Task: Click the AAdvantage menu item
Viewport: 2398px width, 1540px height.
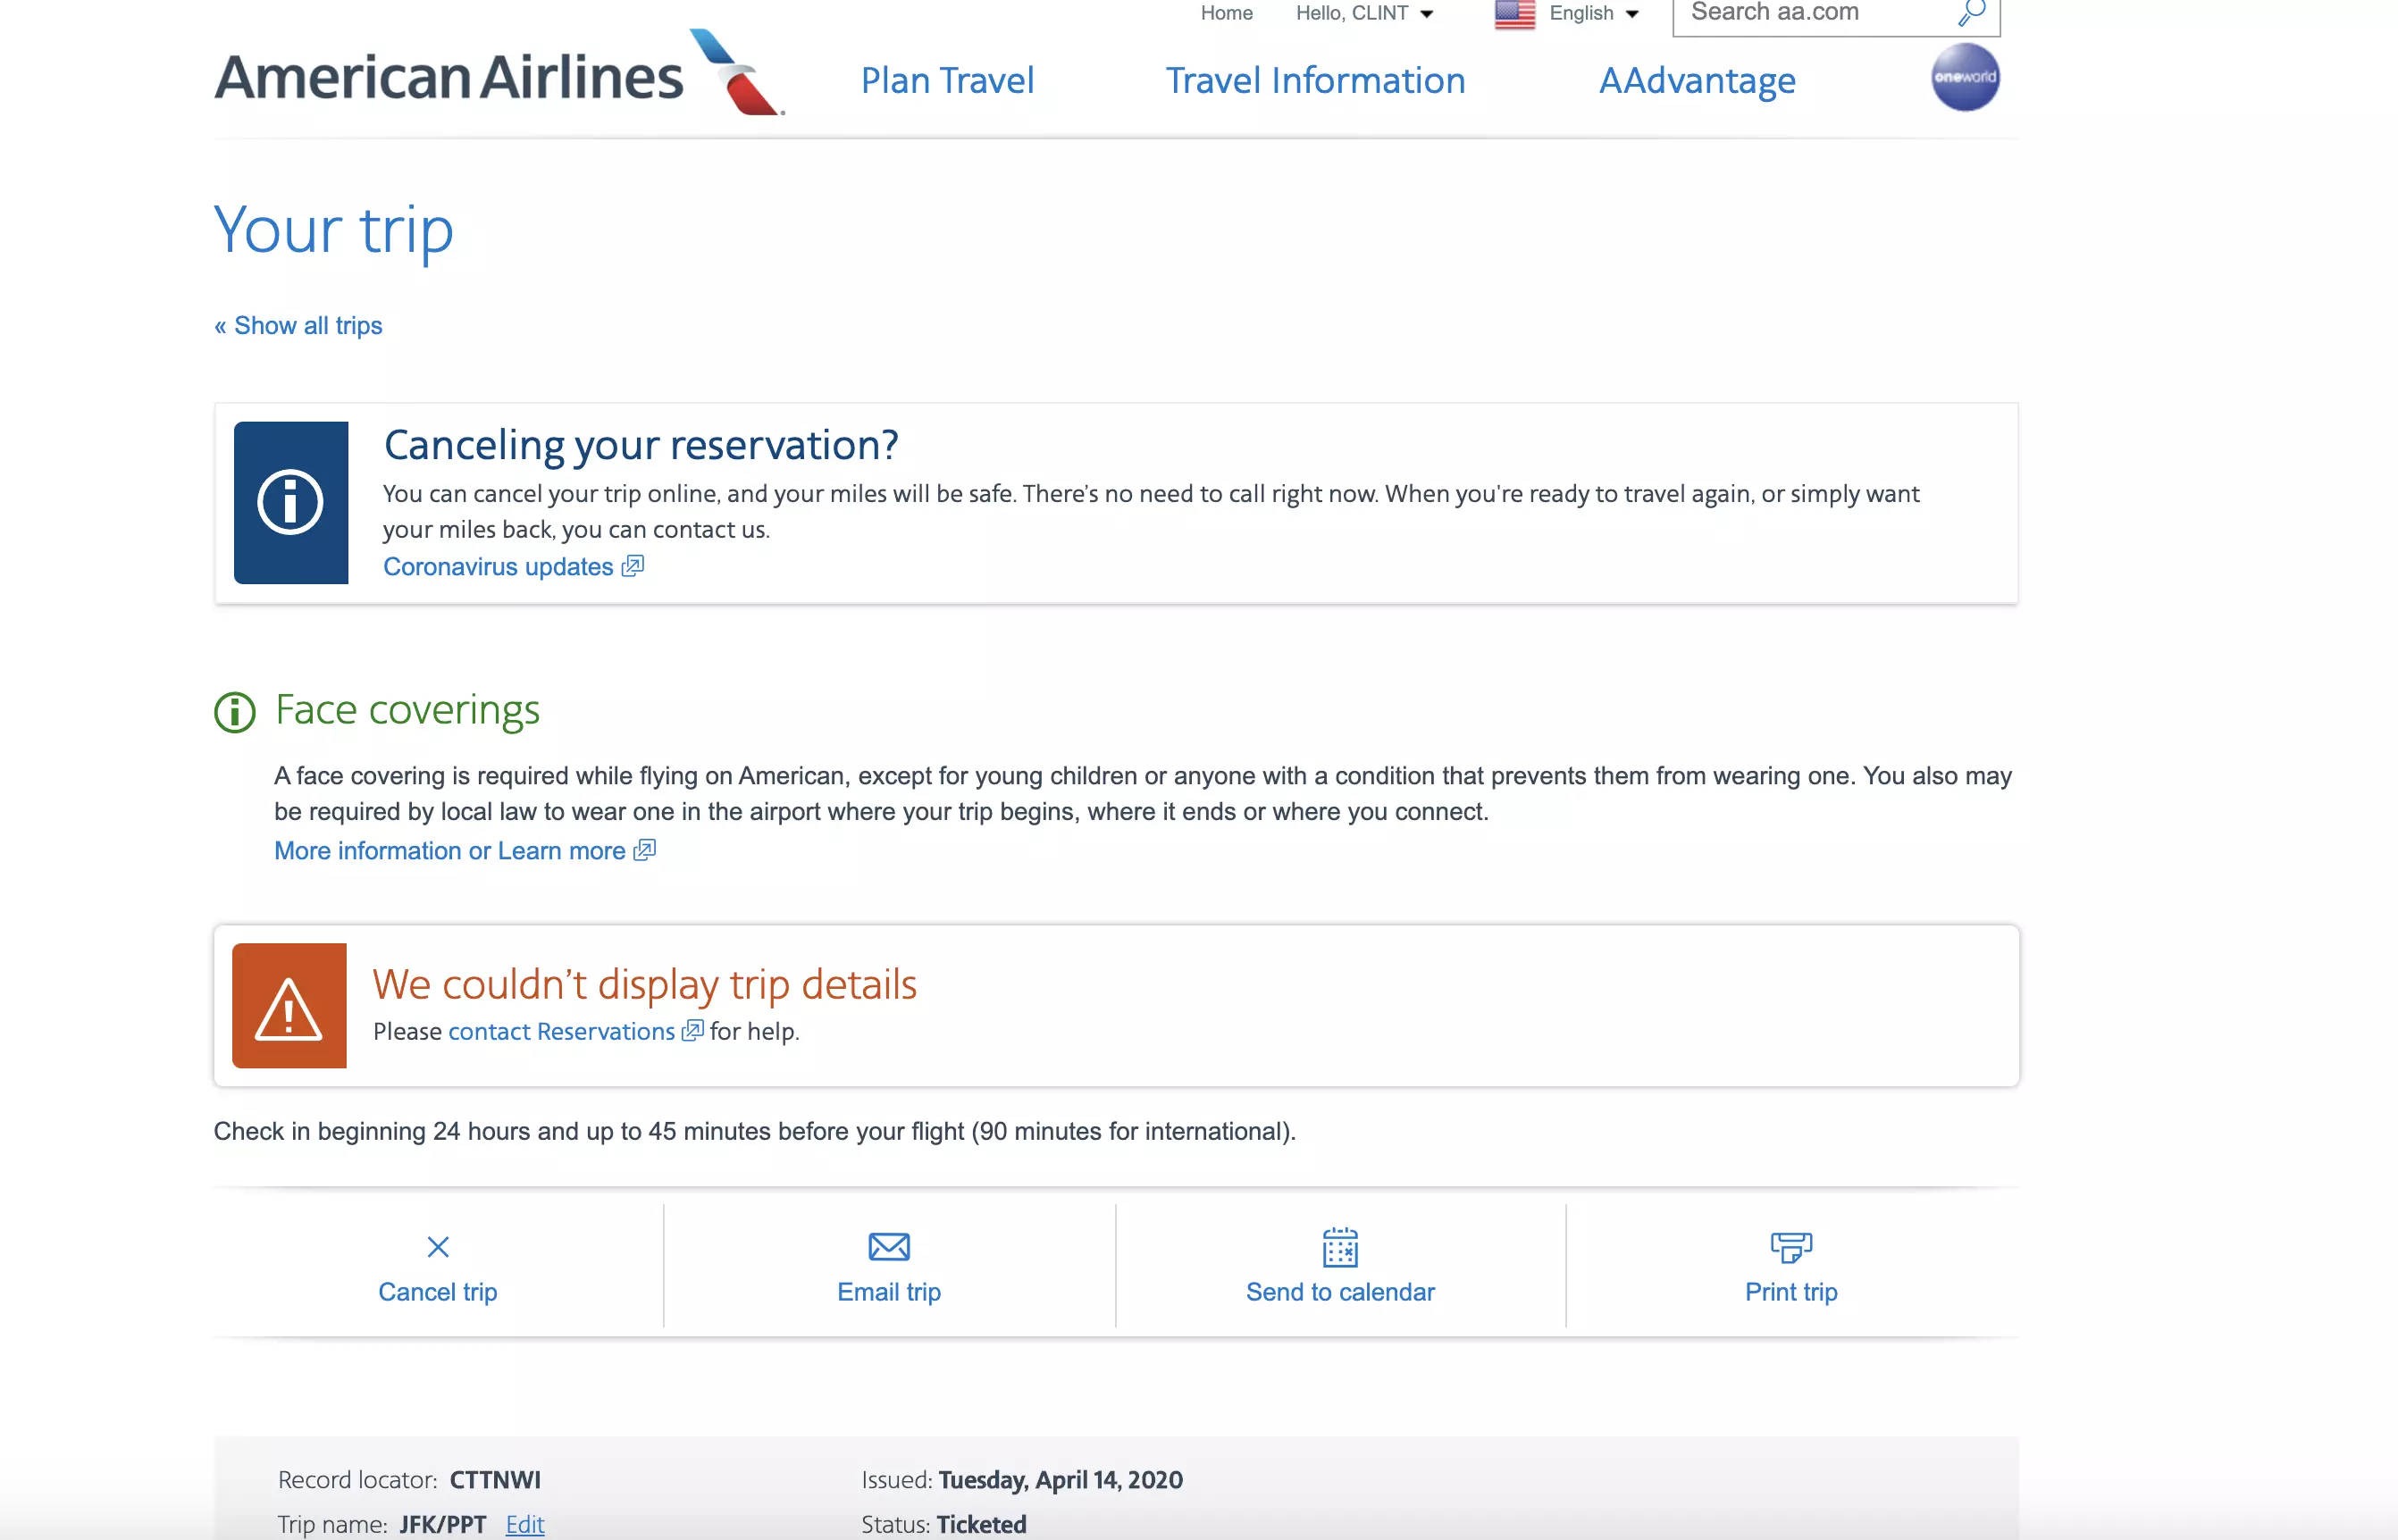Action: coord(1698,79)
